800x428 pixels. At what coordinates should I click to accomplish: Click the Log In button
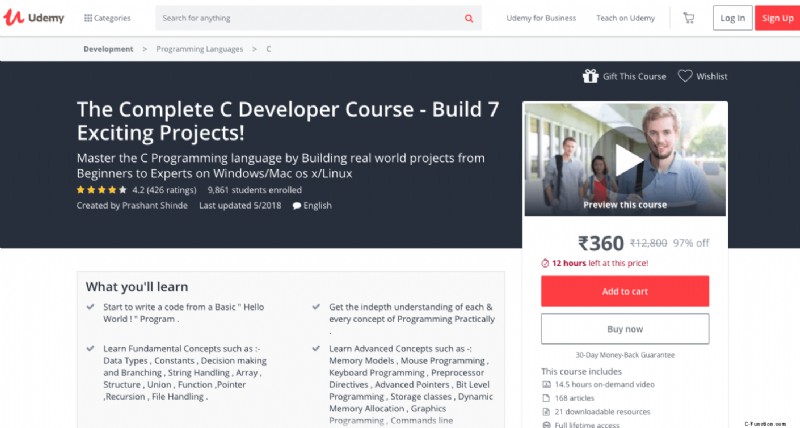point(732,18)
